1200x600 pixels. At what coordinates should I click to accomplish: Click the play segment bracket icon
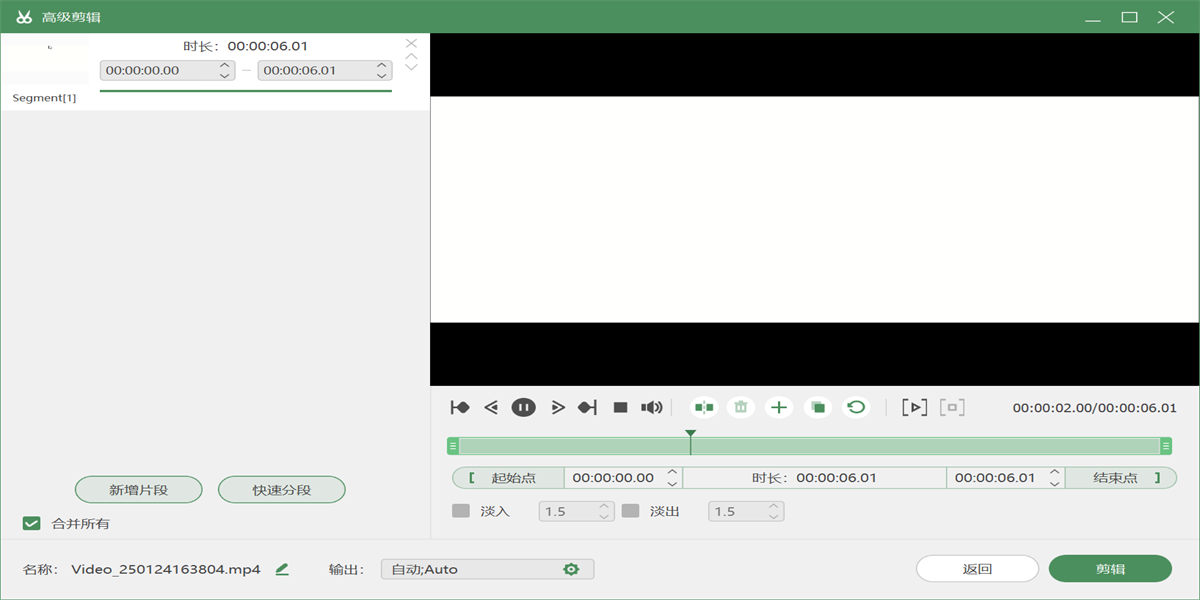coord(914,407)
